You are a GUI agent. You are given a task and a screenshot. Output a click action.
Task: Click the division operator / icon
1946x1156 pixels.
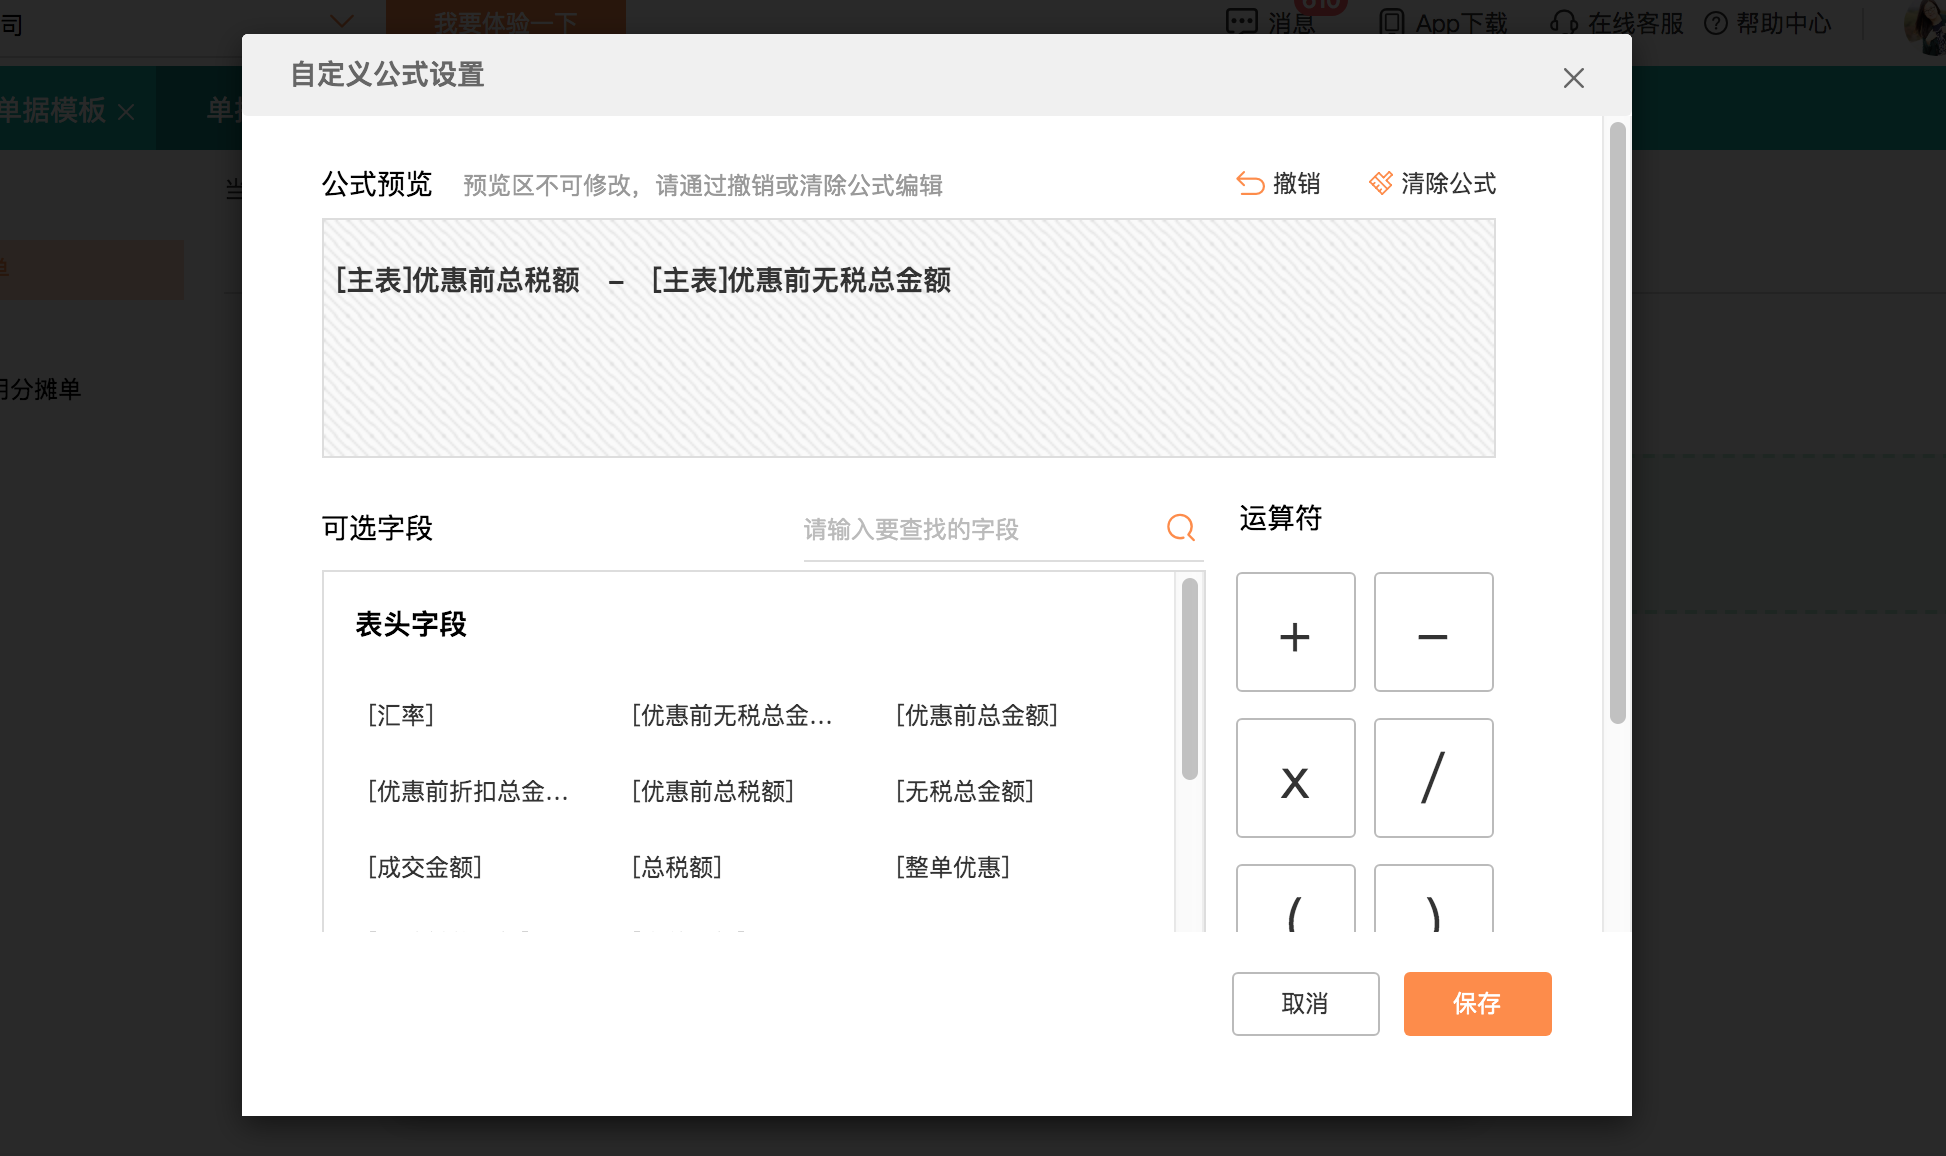(x=1433, y=780)
